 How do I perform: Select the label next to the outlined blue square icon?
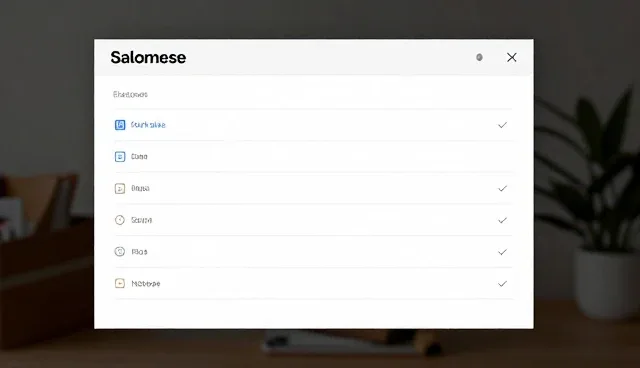pos(139,157)
